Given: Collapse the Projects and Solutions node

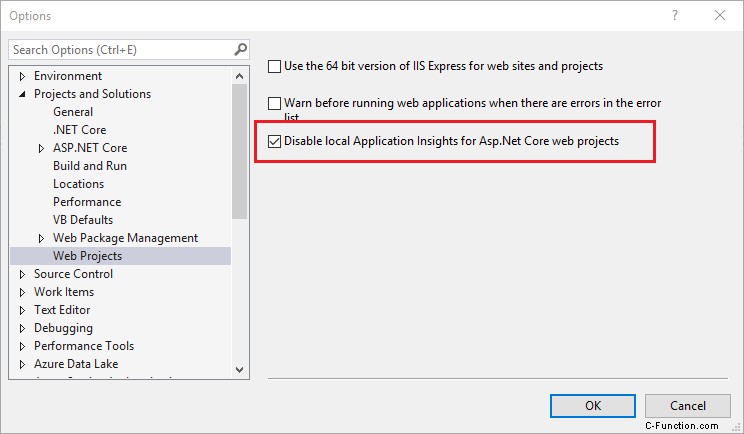Looking at the screenshot, I should coord(23,94).
